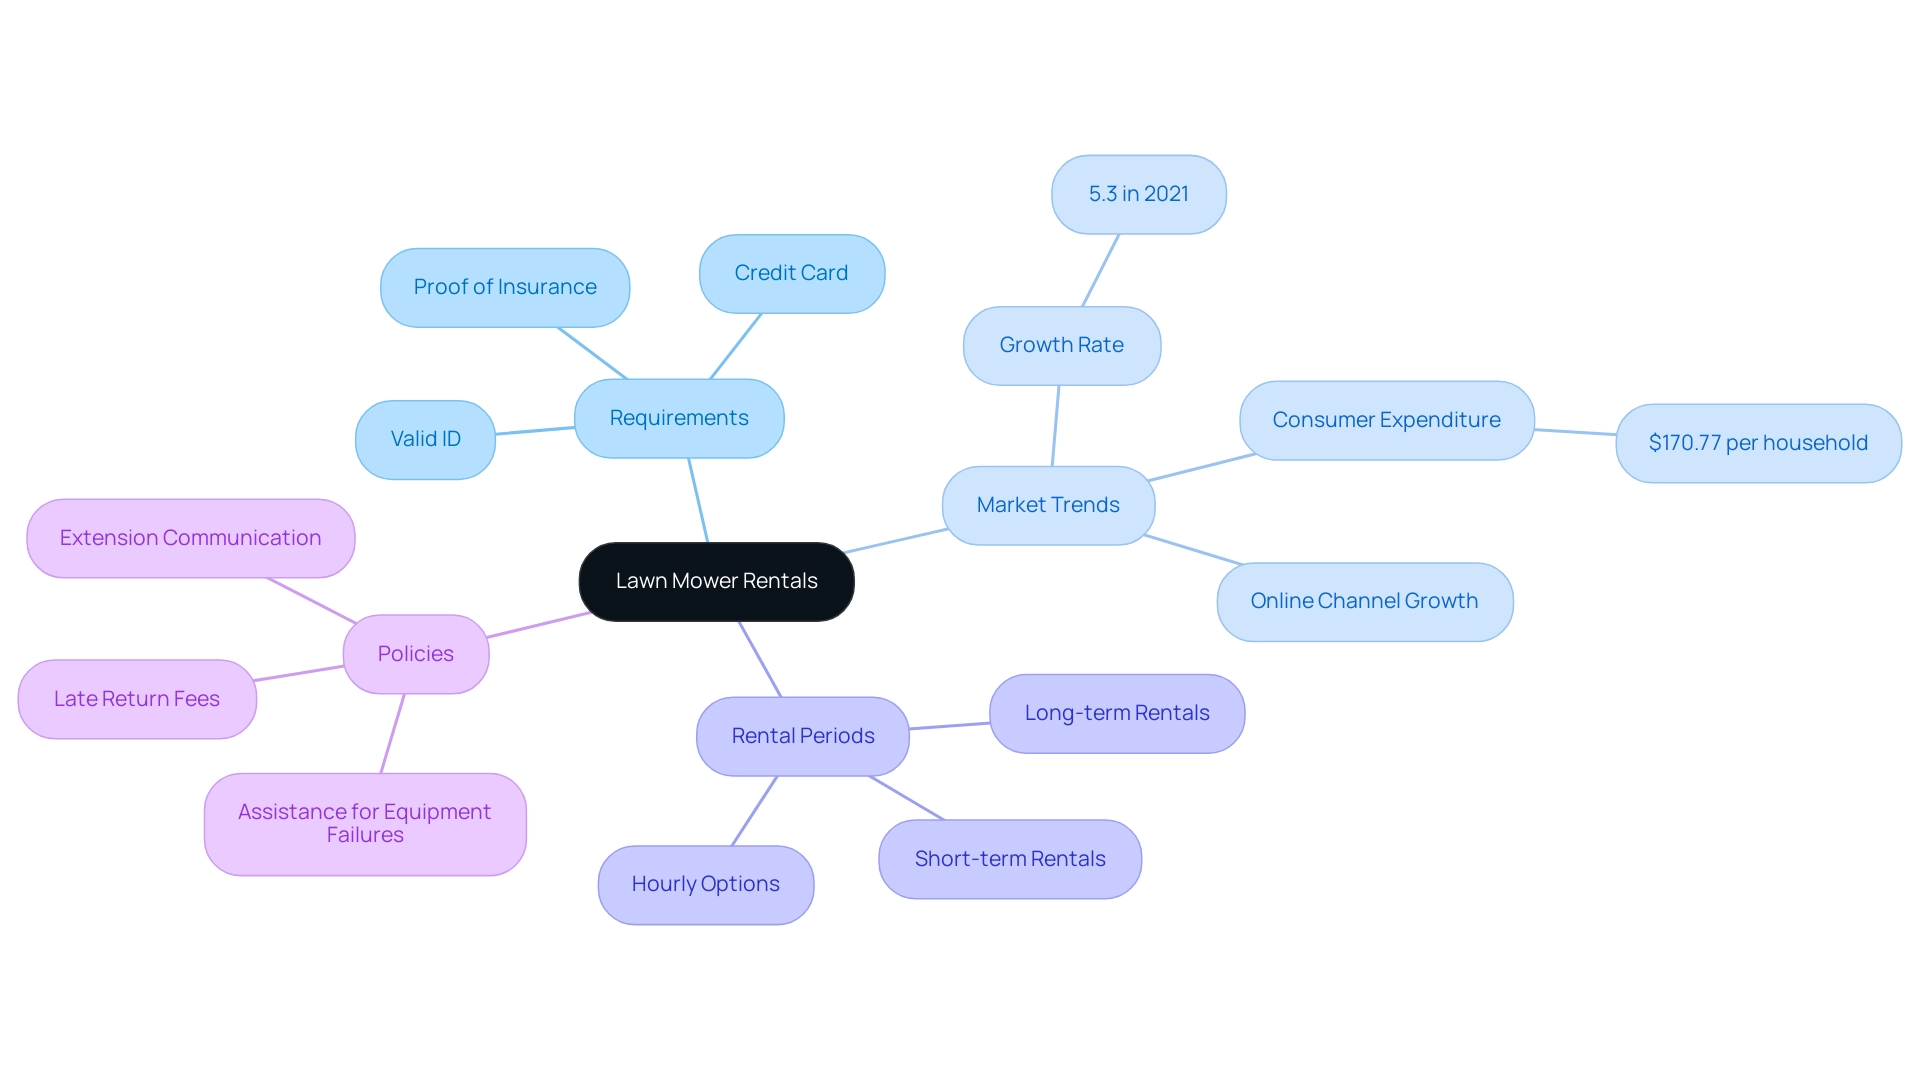This screenshot has height=1083, width=1920.
Task: Select the Policies branch node
Action: [413, 652]
